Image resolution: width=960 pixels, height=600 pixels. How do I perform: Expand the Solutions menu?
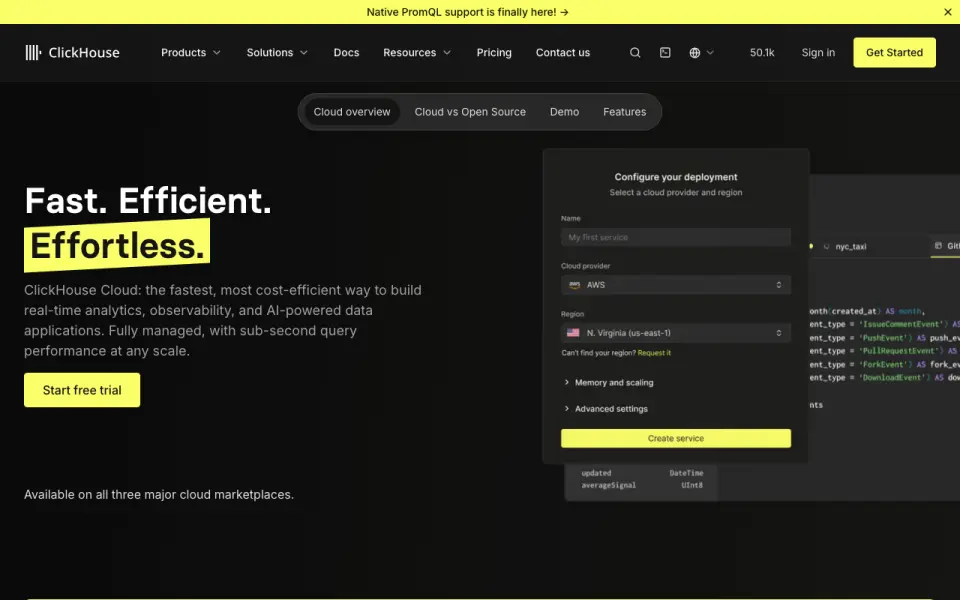[x=277, y=53]
